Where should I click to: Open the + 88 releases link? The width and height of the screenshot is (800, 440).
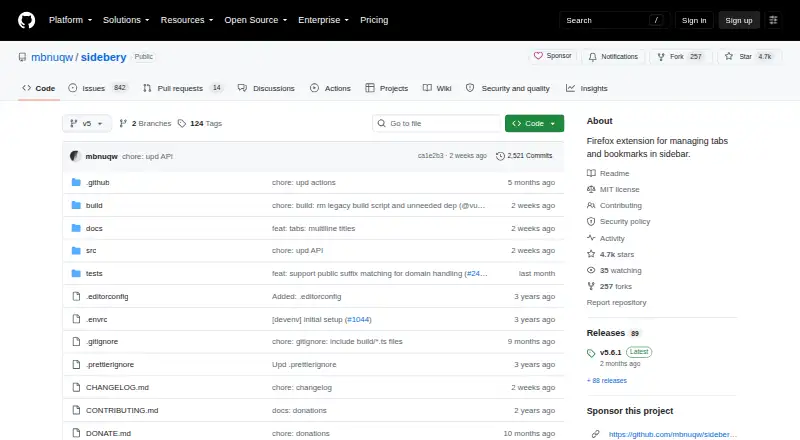click(x=607, y=381)
